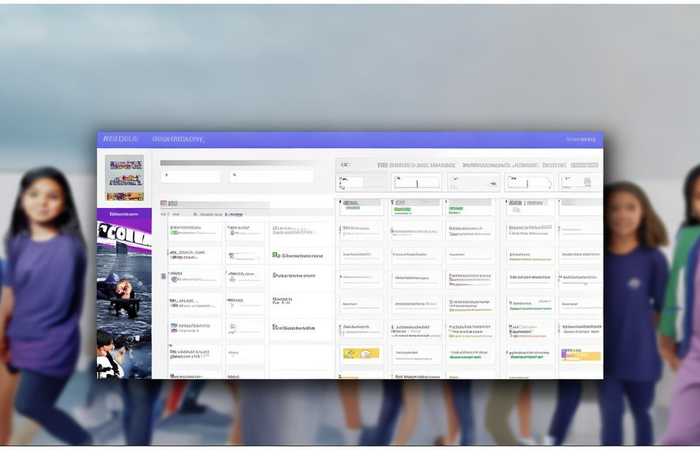Viewport: 700px width, 470px height.
Task: Click the small row marker icon left of the table
Action: tap(164, 276)
